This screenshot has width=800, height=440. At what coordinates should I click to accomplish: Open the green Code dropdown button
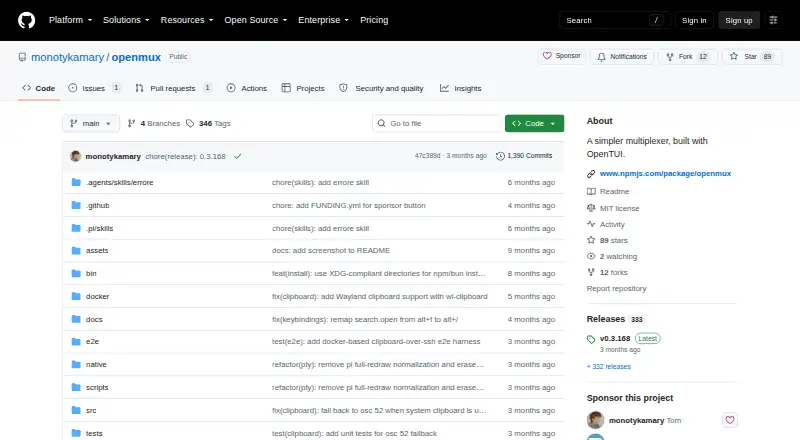tap(534, 124)
